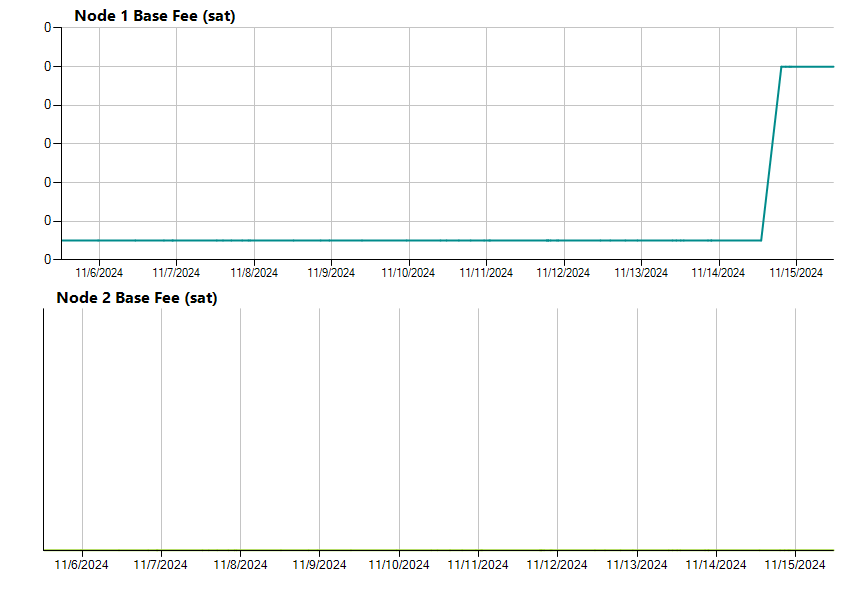Click the Node 1 Base Fee chart title

155,15
